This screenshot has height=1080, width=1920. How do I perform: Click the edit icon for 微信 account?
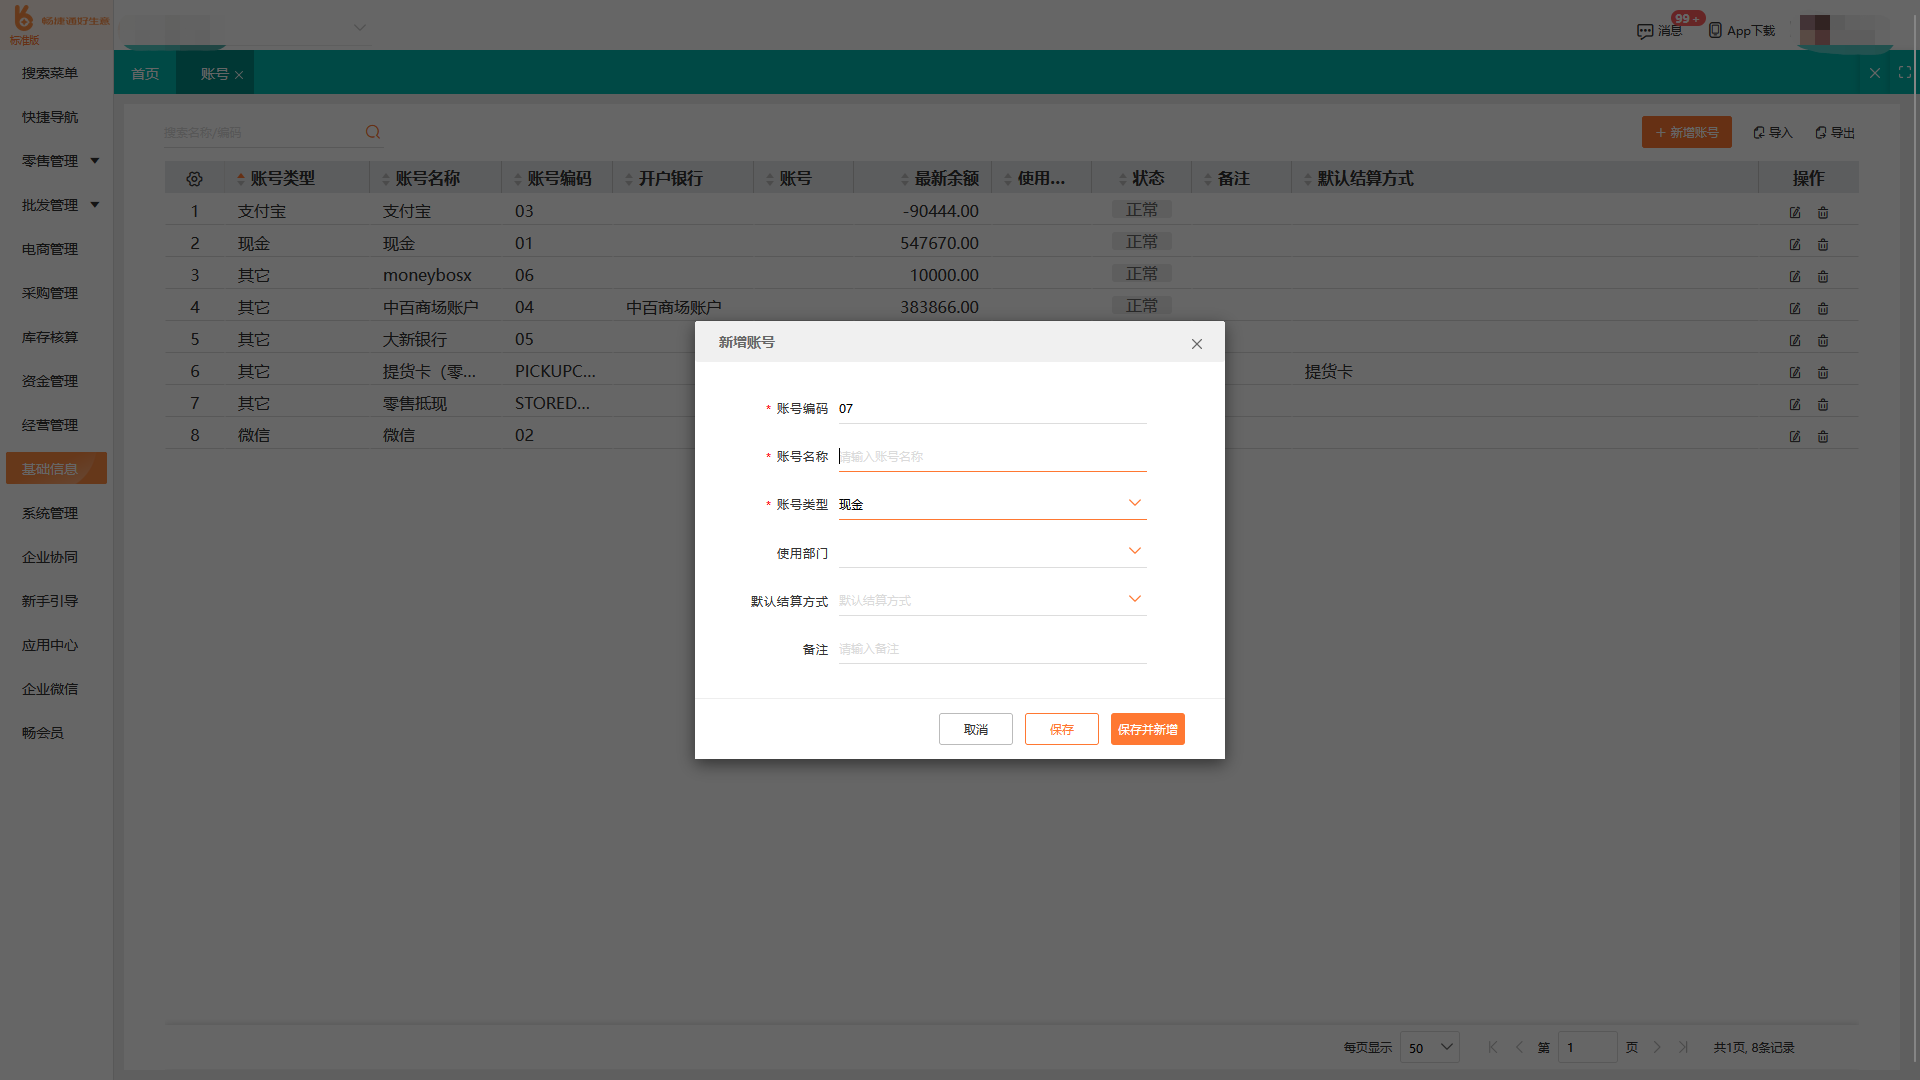pyautogui.click(x=1795, y=435)
